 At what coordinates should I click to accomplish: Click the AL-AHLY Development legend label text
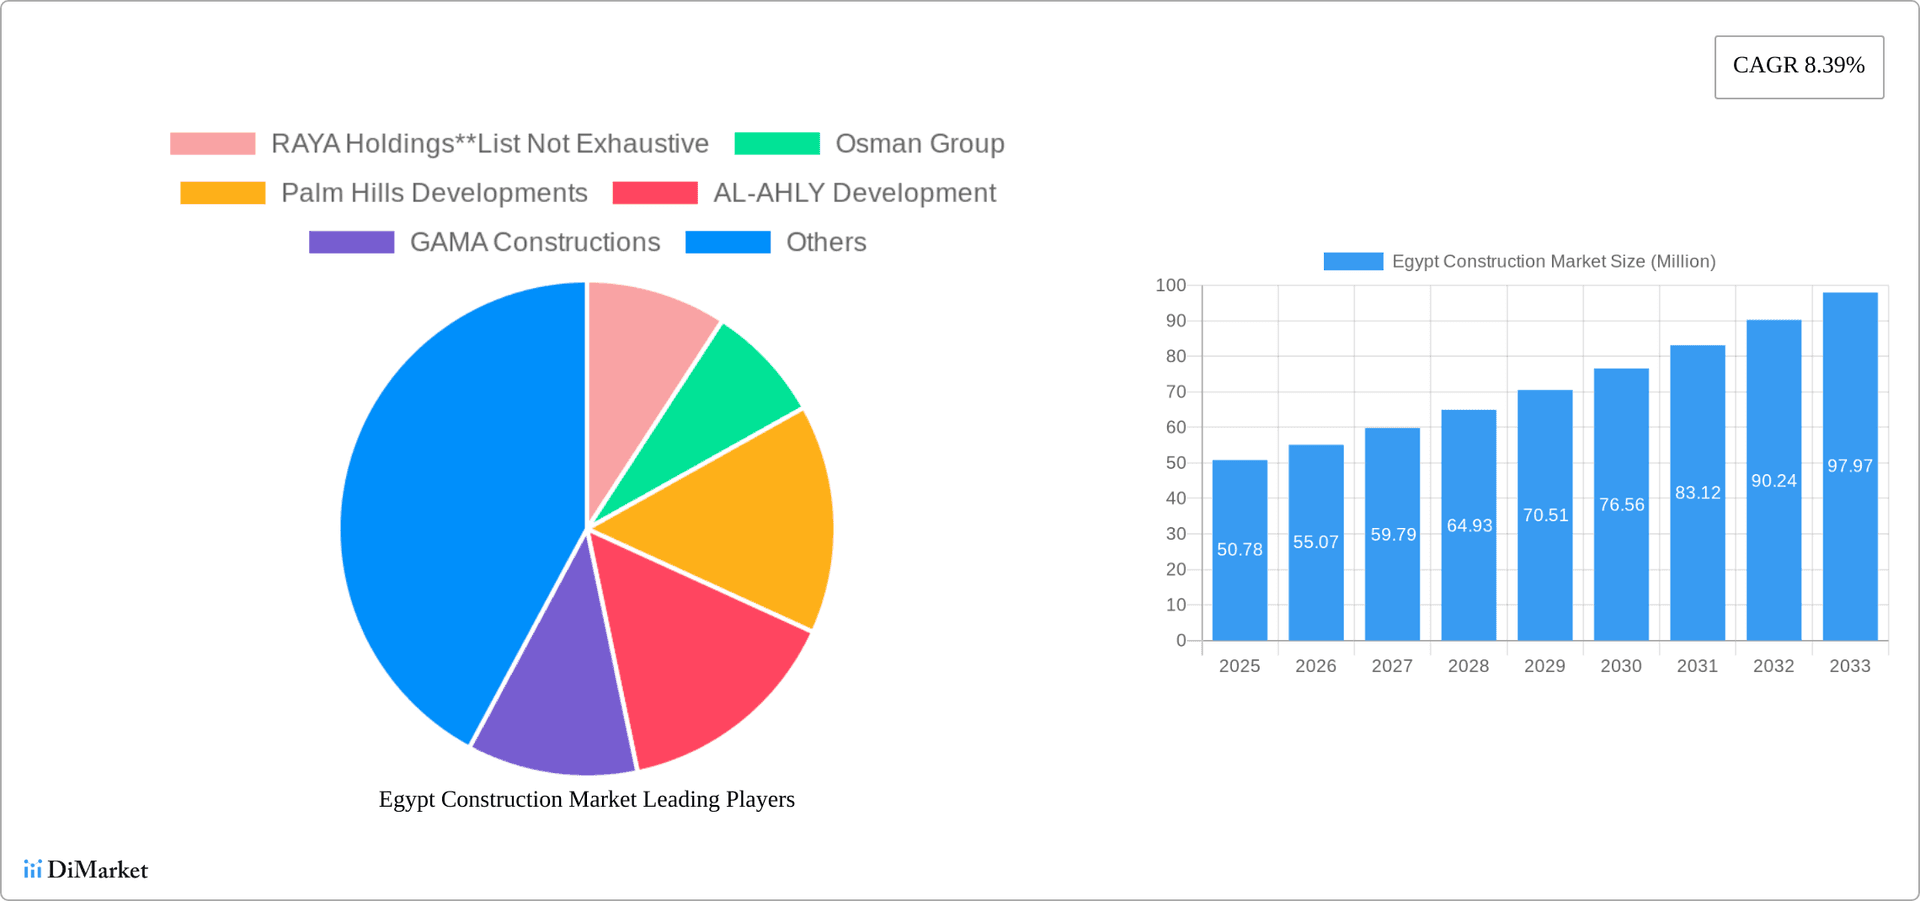pos(854,192)
